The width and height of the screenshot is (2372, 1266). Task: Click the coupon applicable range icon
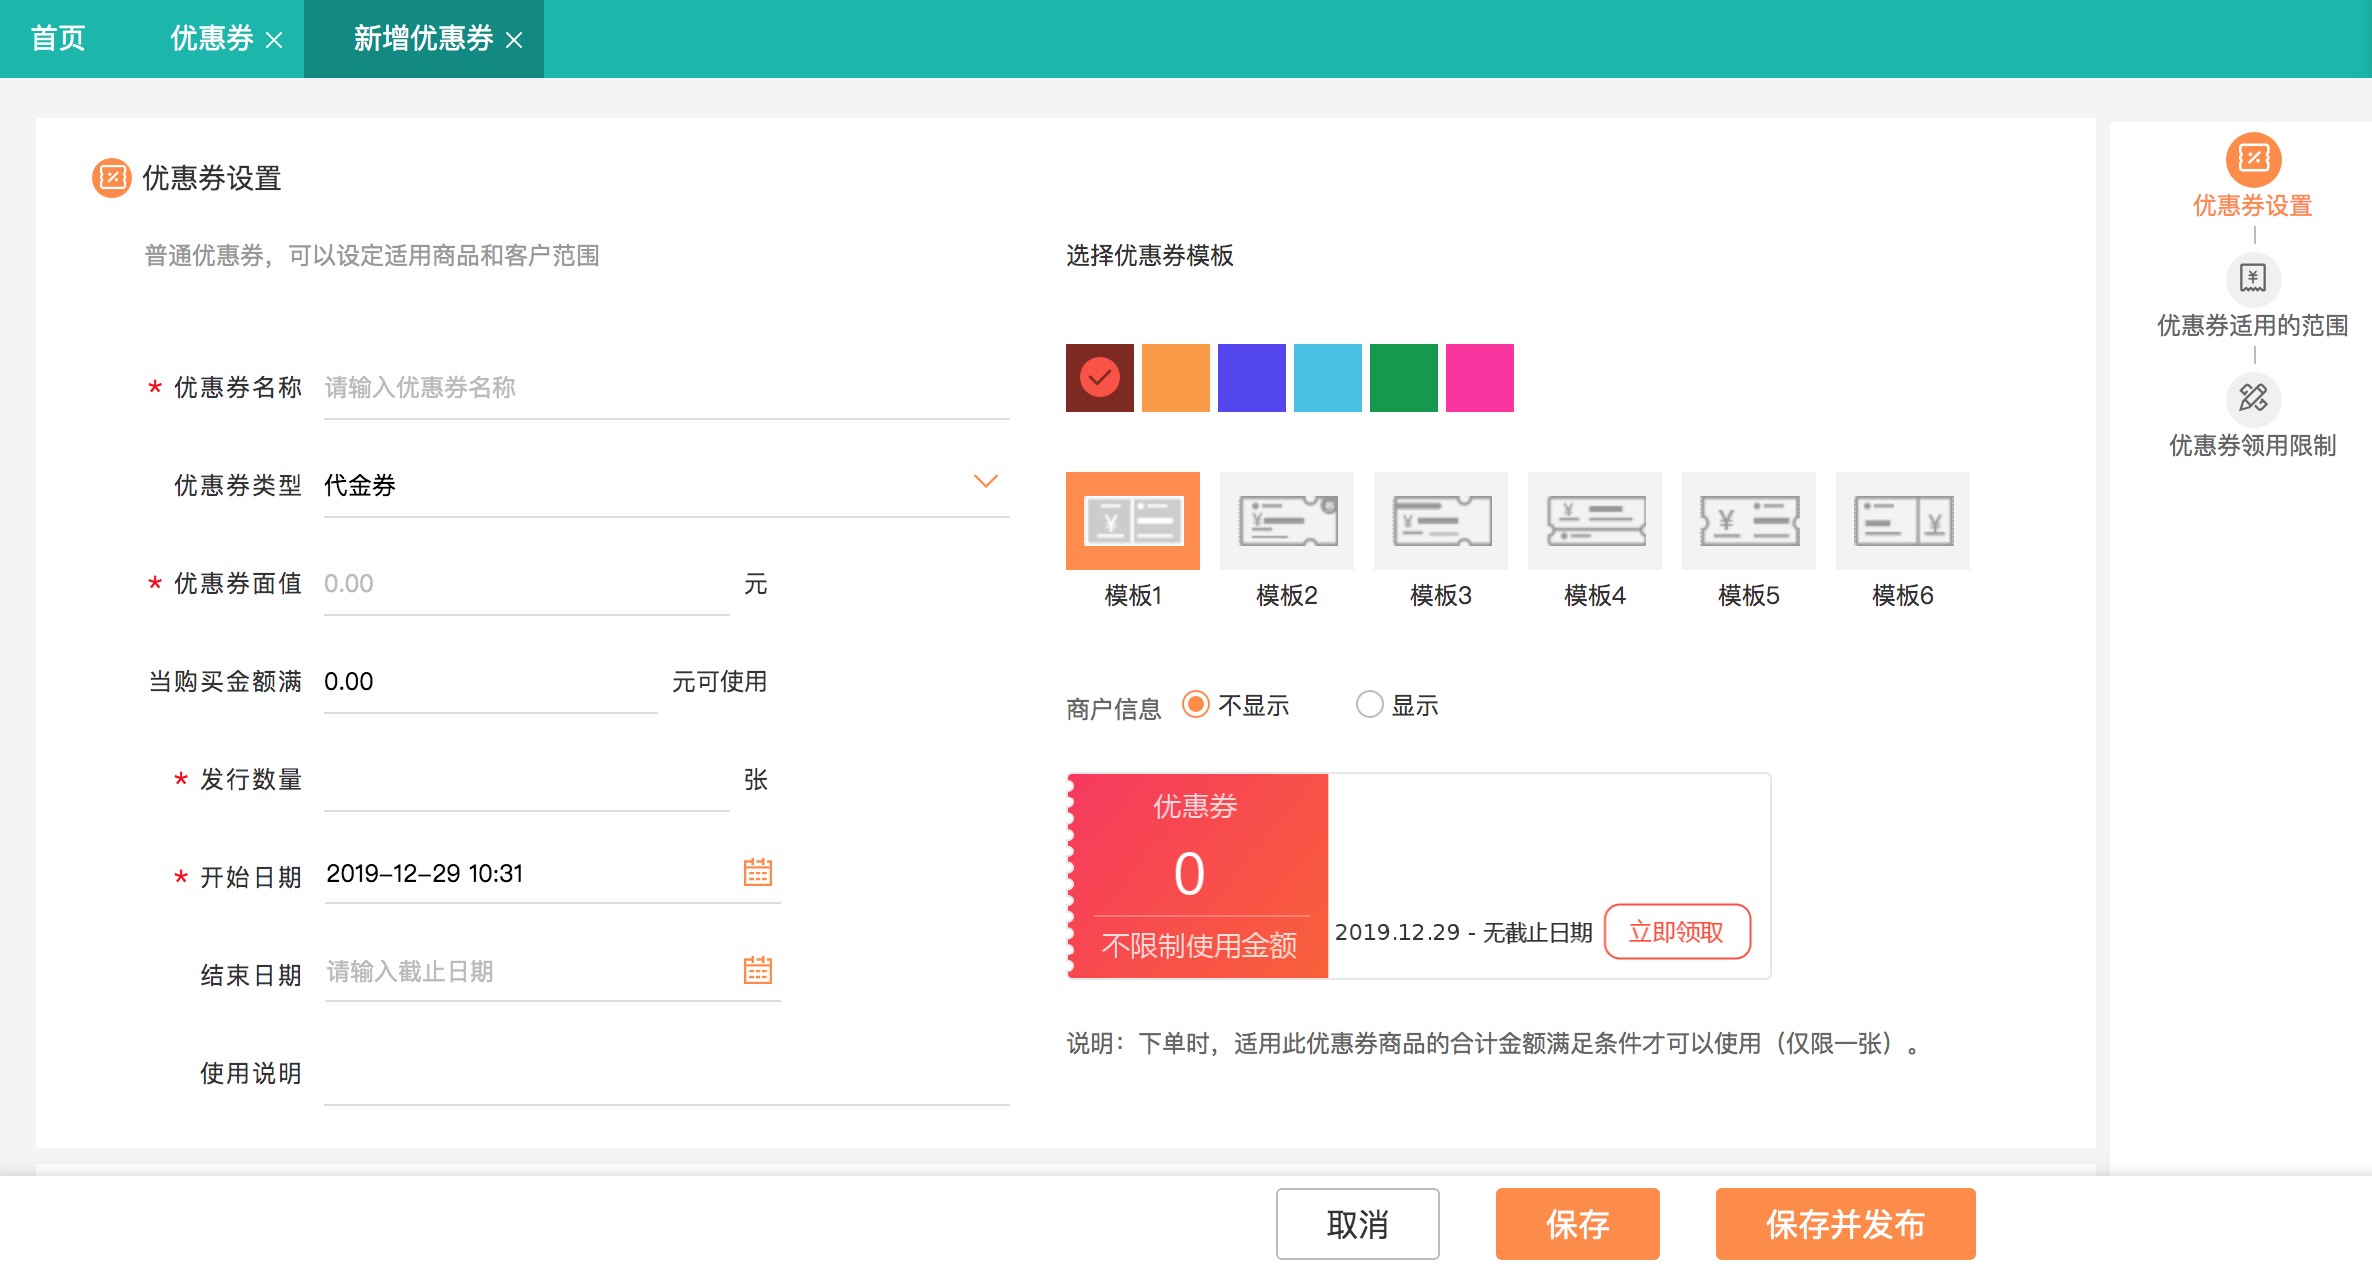[2253, 282]
